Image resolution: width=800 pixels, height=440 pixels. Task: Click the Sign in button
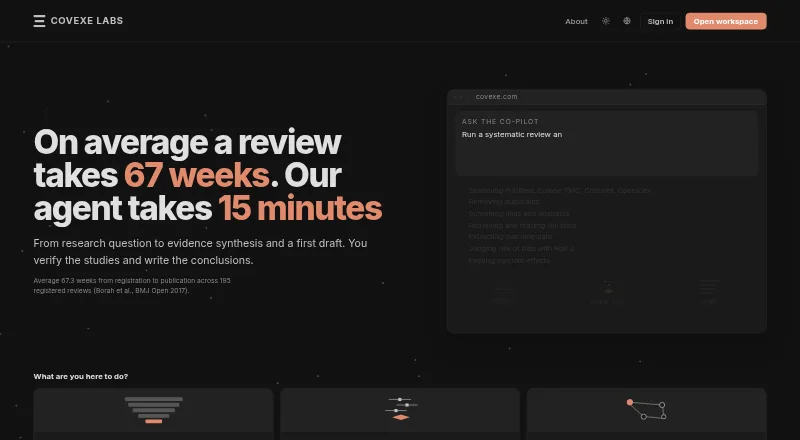[x=660, y=21]
